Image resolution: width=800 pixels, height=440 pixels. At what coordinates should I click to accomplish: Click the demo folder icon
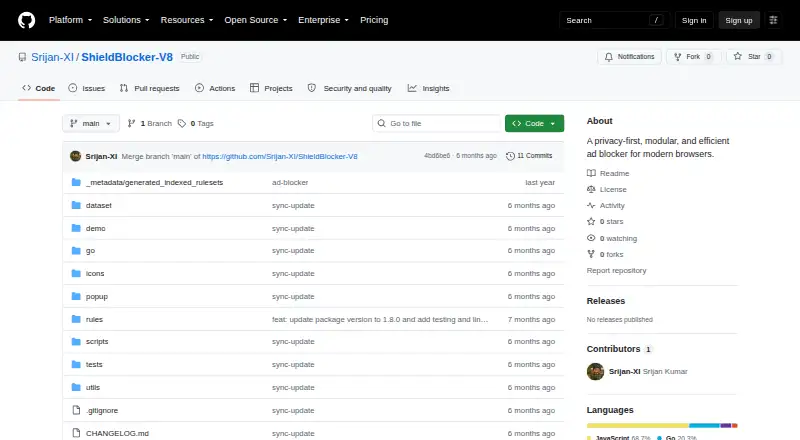tap(76, 228)
